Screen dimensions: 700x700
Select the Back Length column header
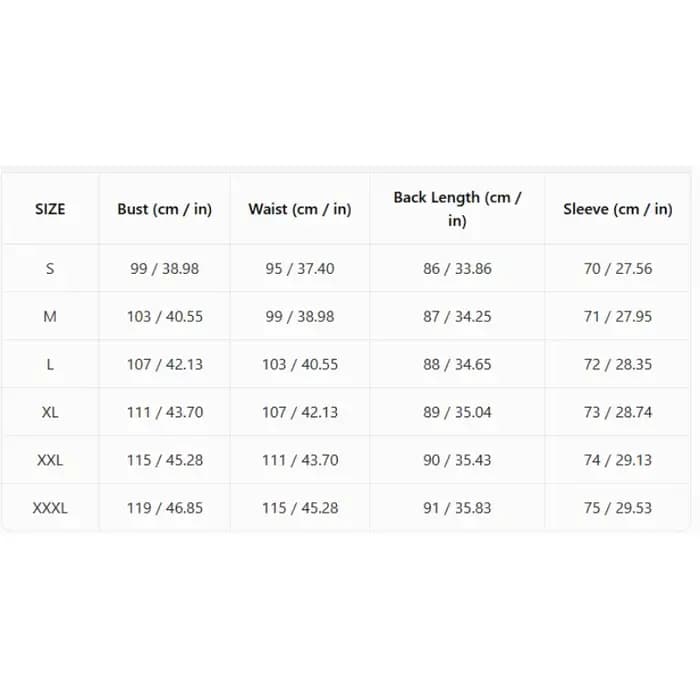point(457,209)
